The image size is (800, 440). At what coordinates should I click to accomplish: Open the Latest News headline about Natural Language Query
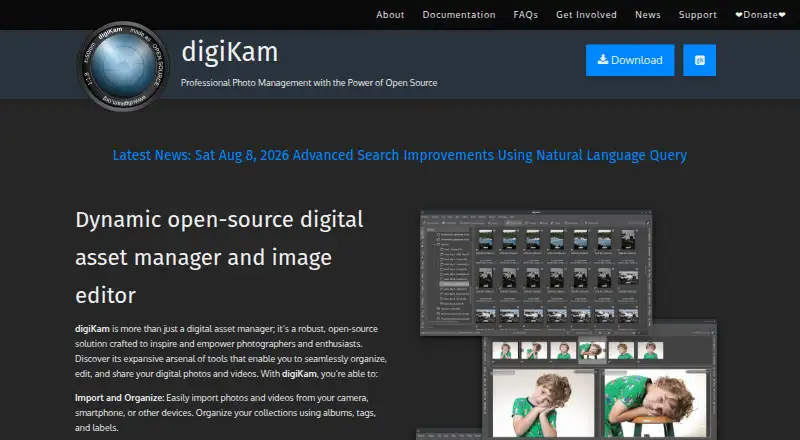pos(399,155)
